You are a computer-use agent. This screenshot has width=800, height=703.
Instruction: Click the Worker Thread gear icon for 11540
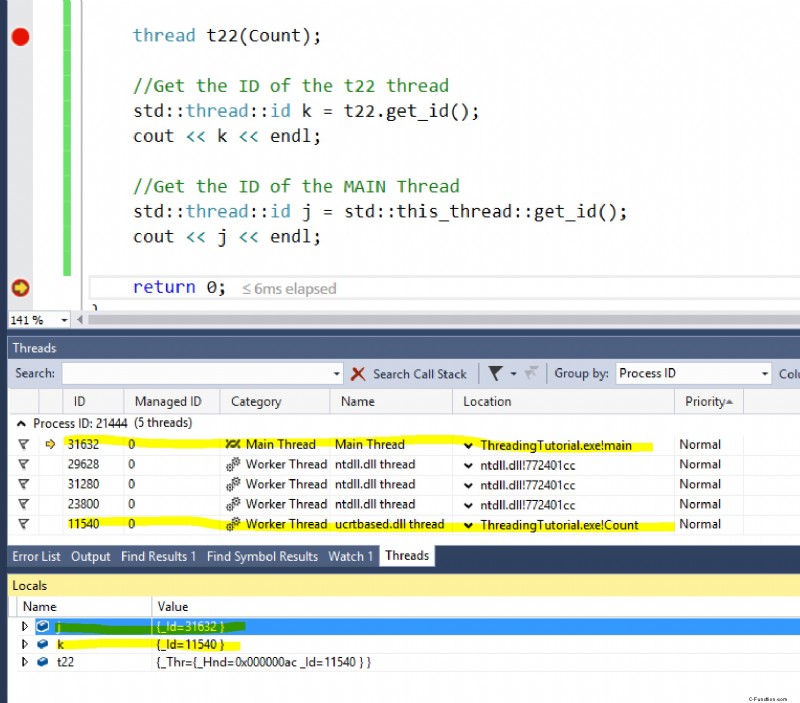point(232,524)
